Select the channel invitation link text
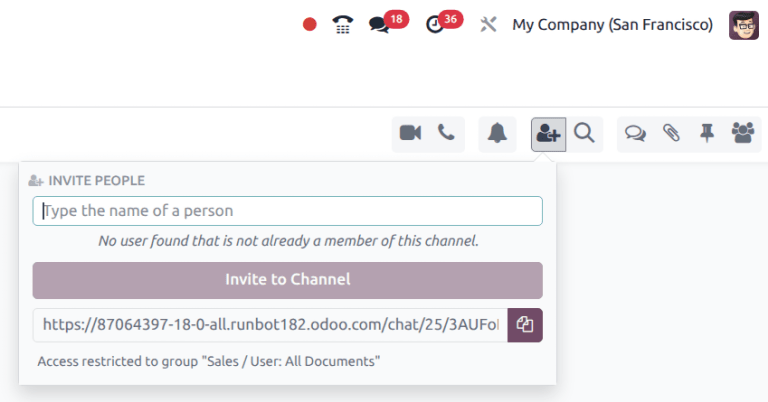The image size is (768, 402). (x=270, y=325)
